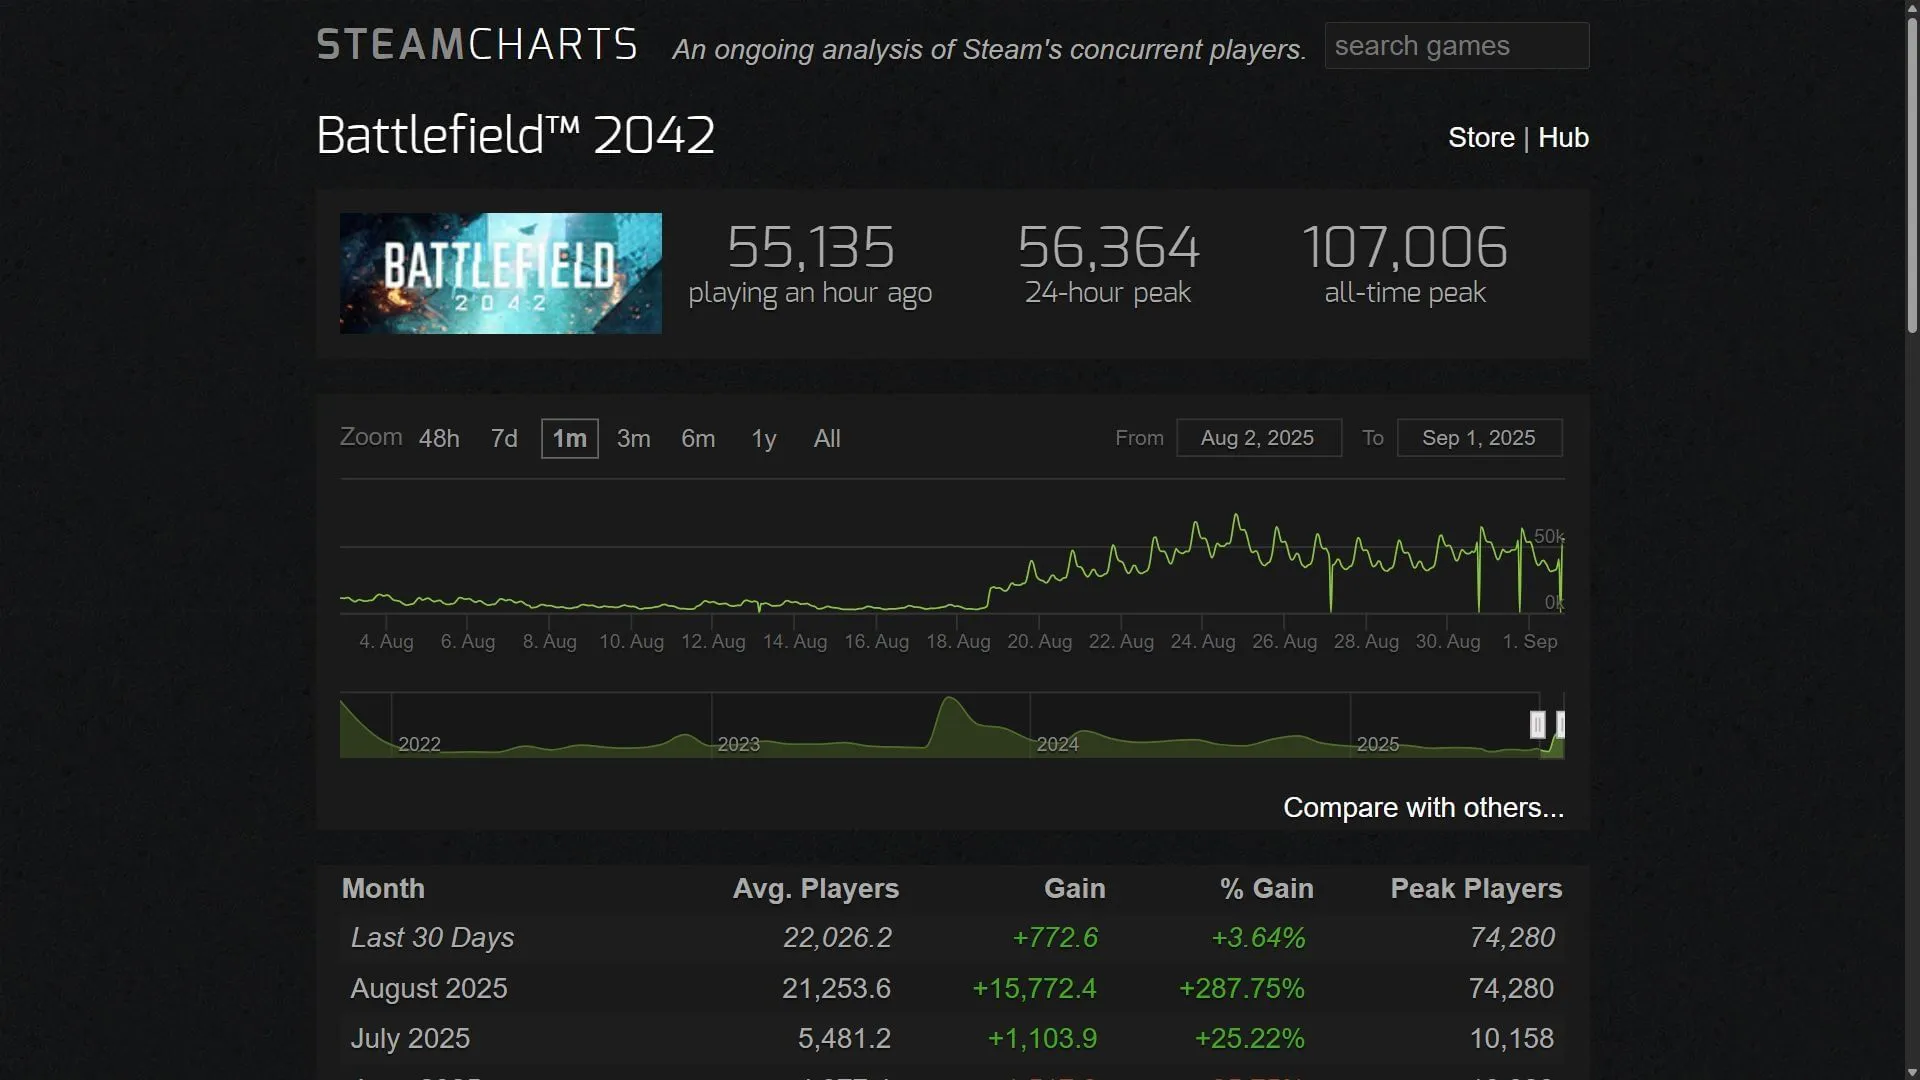Click the 5,481.2 average players value
This screenshot has height=1080, width=1920.
pyautogui.click(x=844, y=1039)
